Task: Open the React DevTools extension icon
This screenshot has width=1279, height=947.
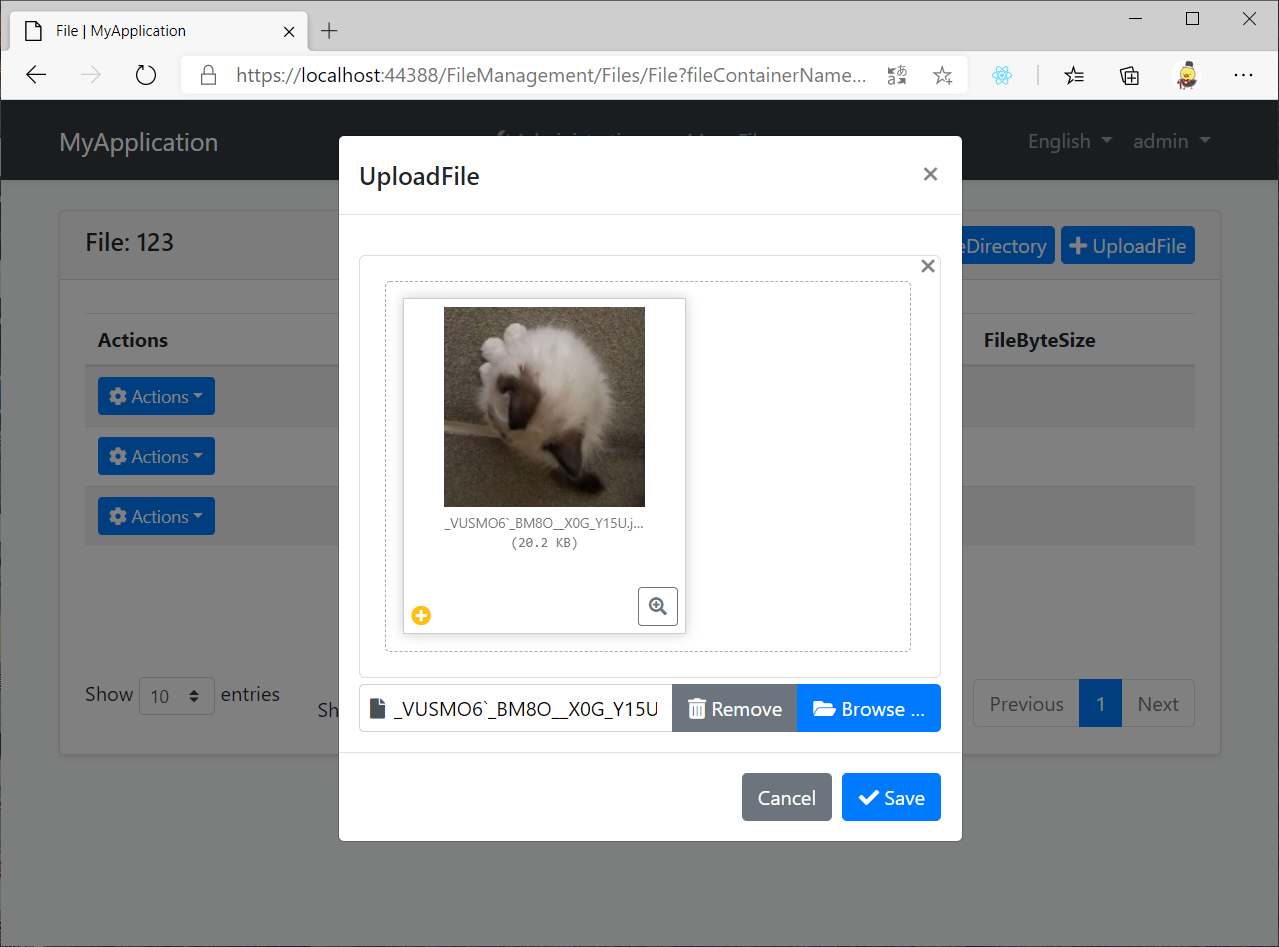Action: pos(1002,75)
